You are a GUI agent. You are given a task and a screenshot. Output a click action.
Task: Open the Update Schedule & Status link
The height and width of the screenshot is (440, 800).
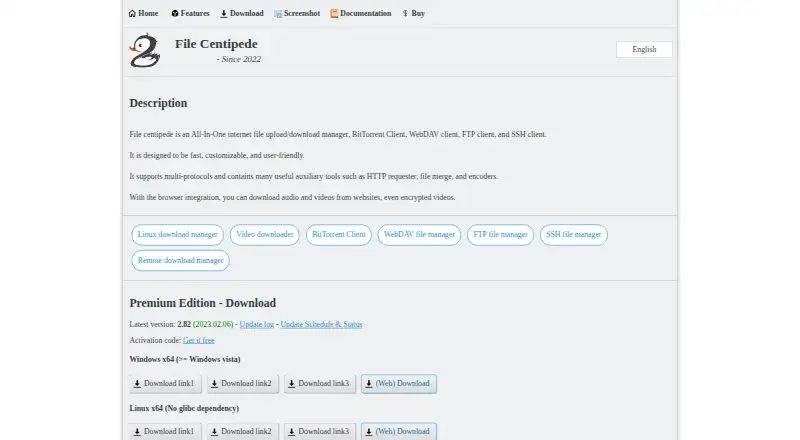(321, 325)
